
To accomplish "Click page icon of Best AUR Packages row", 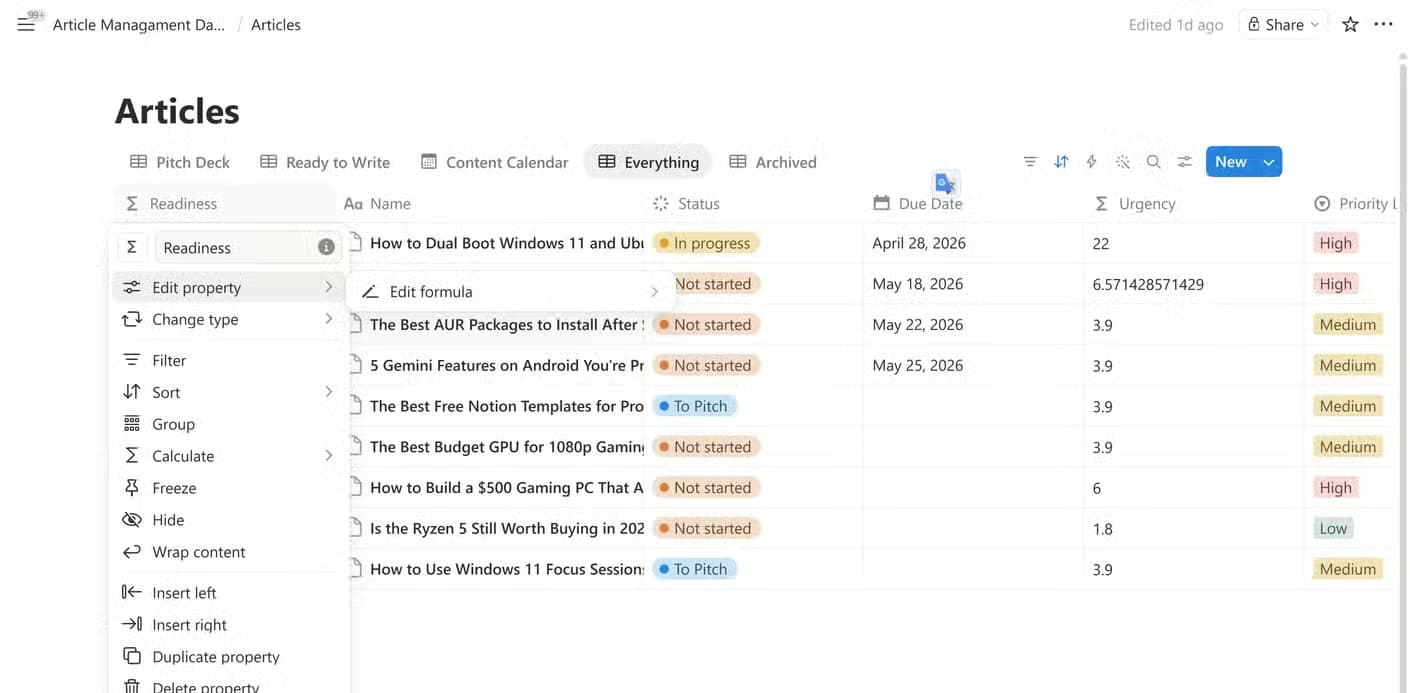I will click(355, 324).
